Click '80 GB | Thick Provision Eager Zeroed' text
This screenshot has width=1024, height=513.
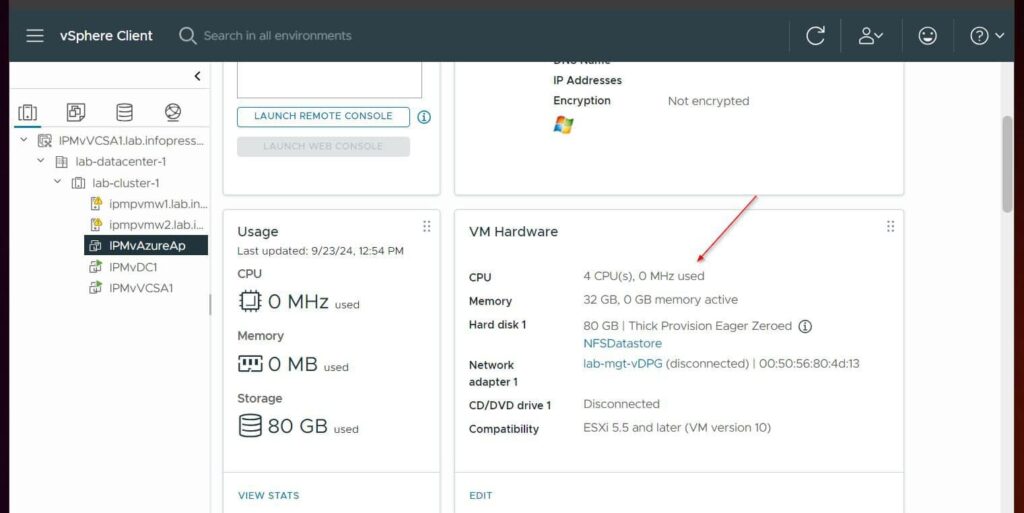tap(687, 326)
